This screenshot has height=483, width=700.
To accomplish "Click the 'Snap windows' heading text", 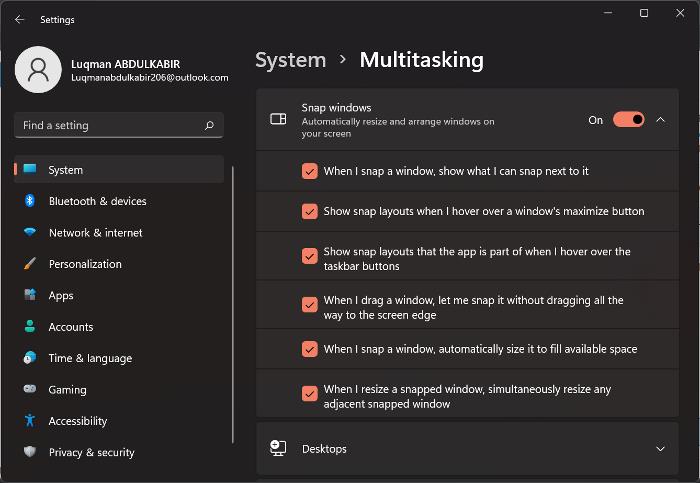I will [x=336, y=108].
